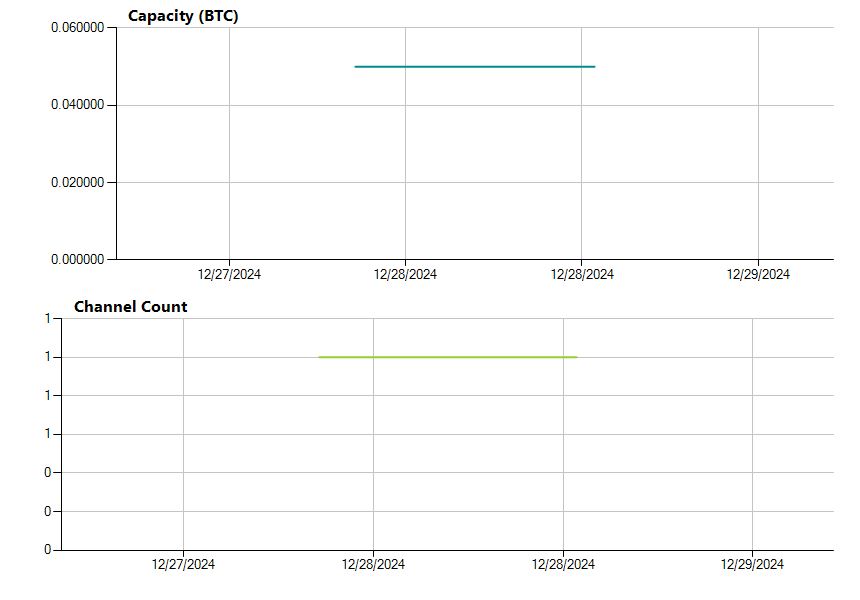Click the Capacity (BTC) chart title

pyautogui.click(x=183, y=16)
